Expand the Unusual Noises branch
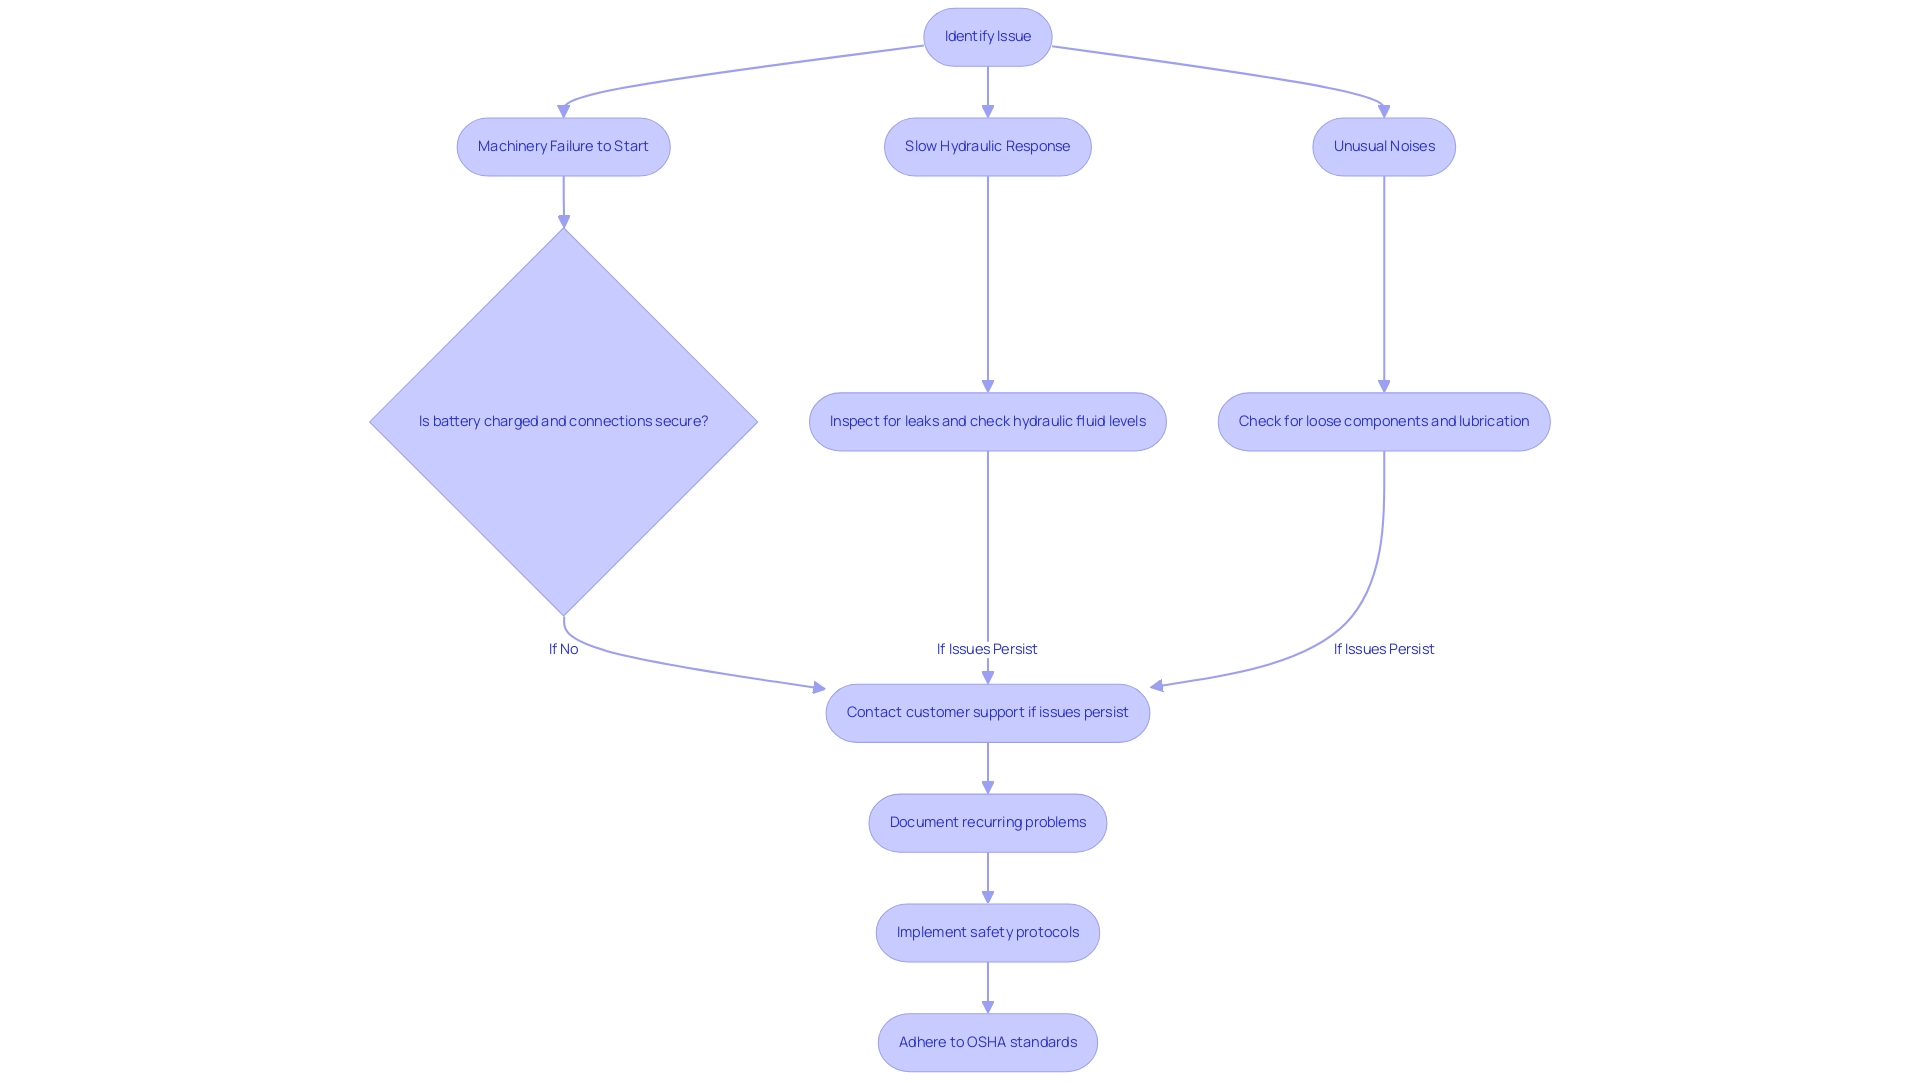 1383,145
